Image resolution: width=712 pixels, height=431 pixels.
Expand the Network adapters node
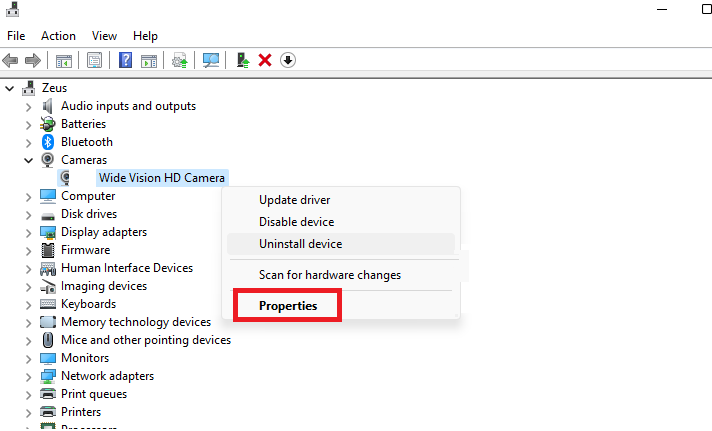point(29,377)
